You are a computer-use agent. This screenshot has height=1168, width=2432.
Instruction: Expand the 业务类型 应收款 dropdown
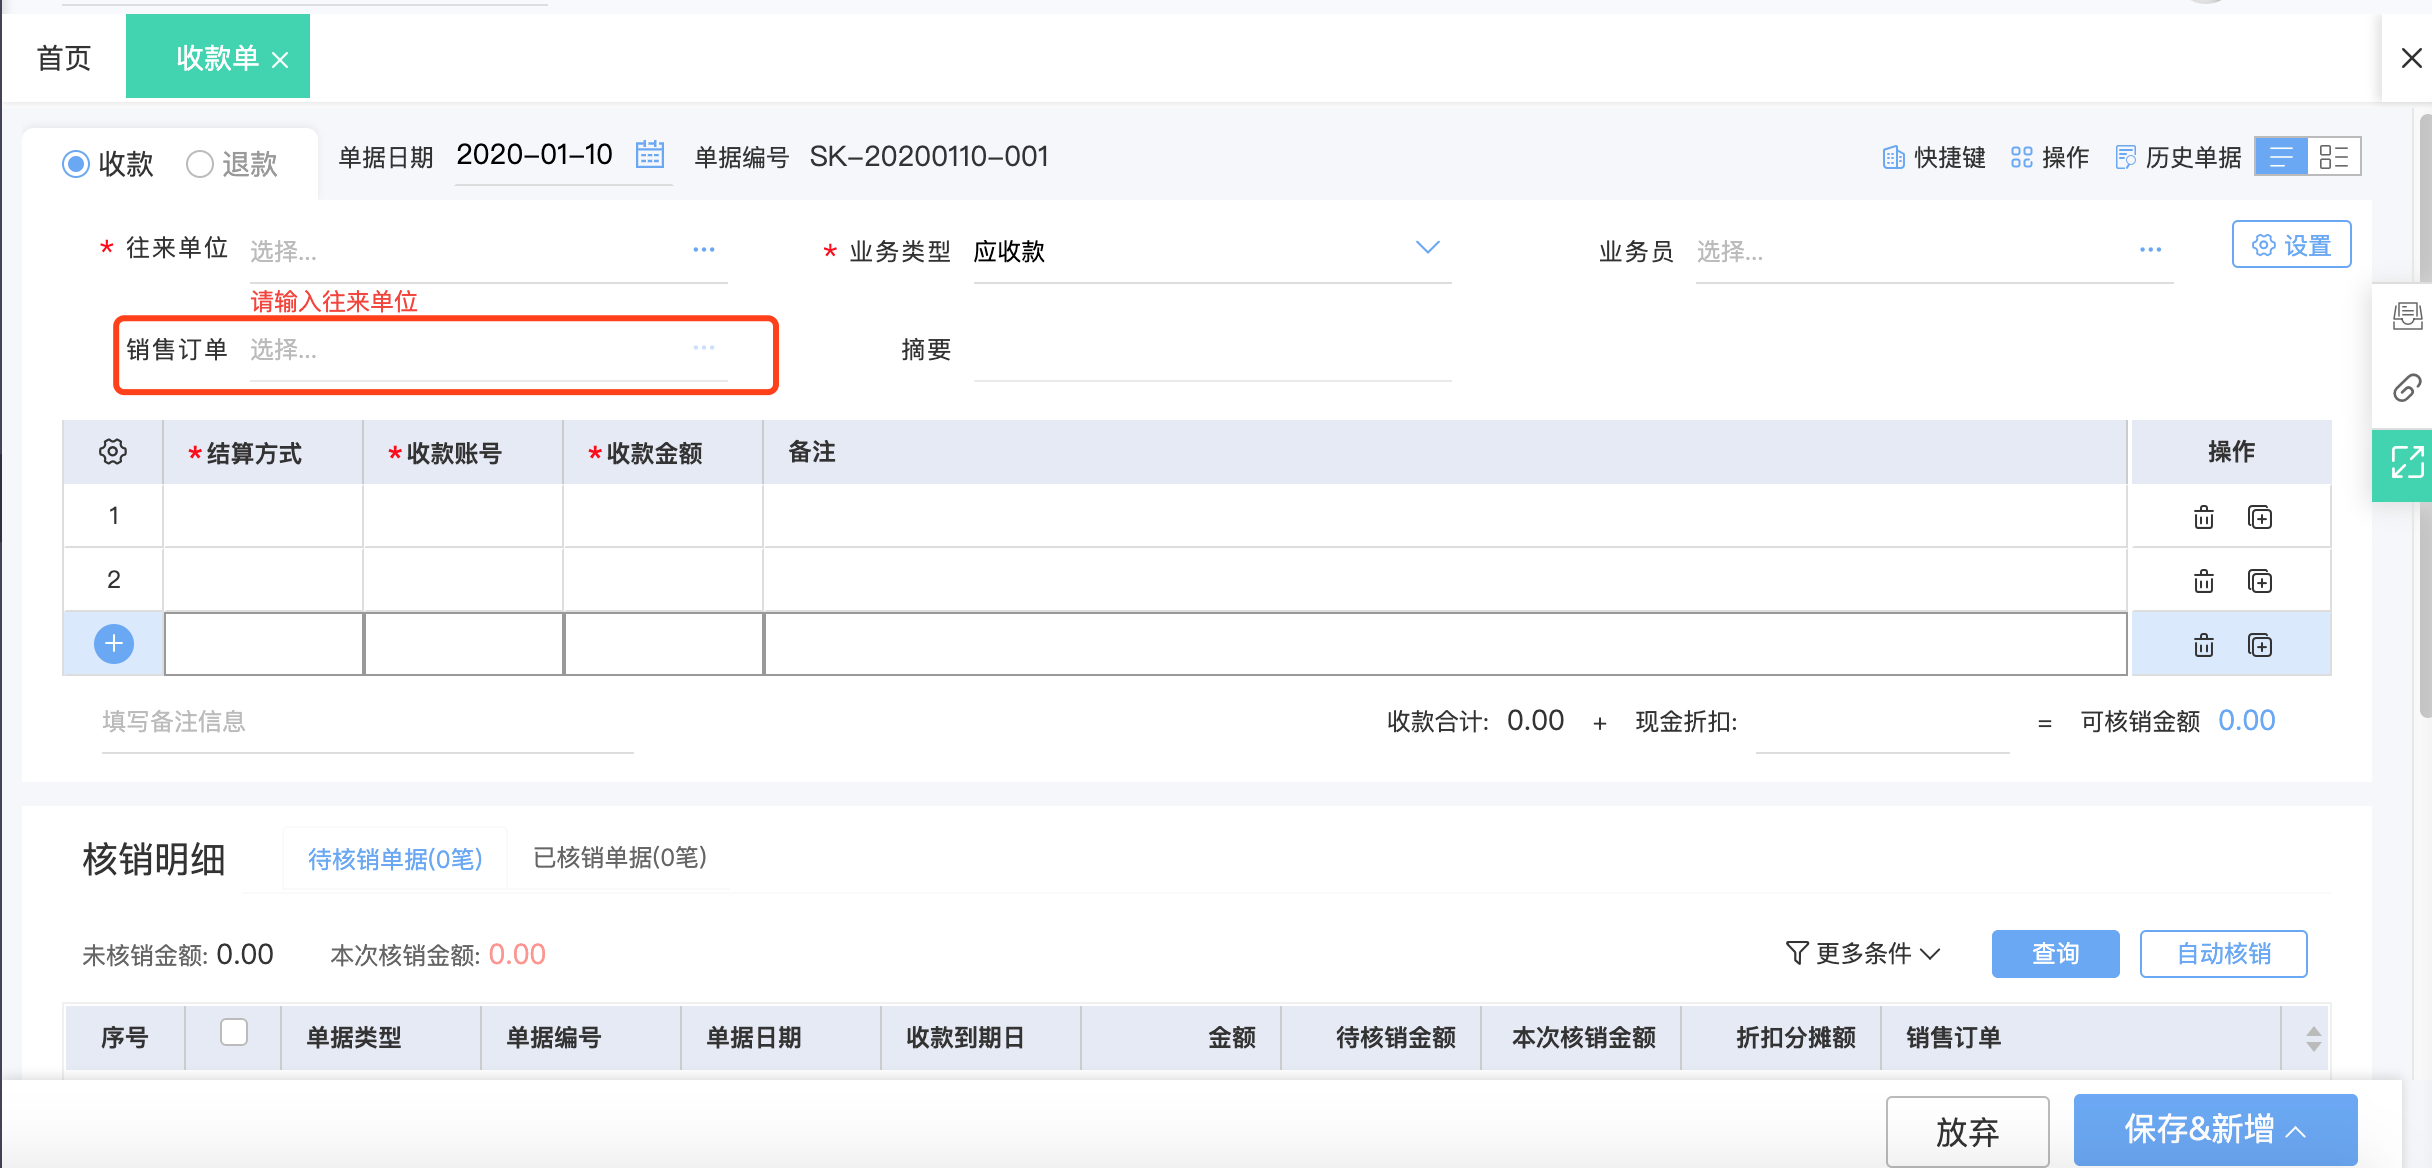pos(1427,248)
